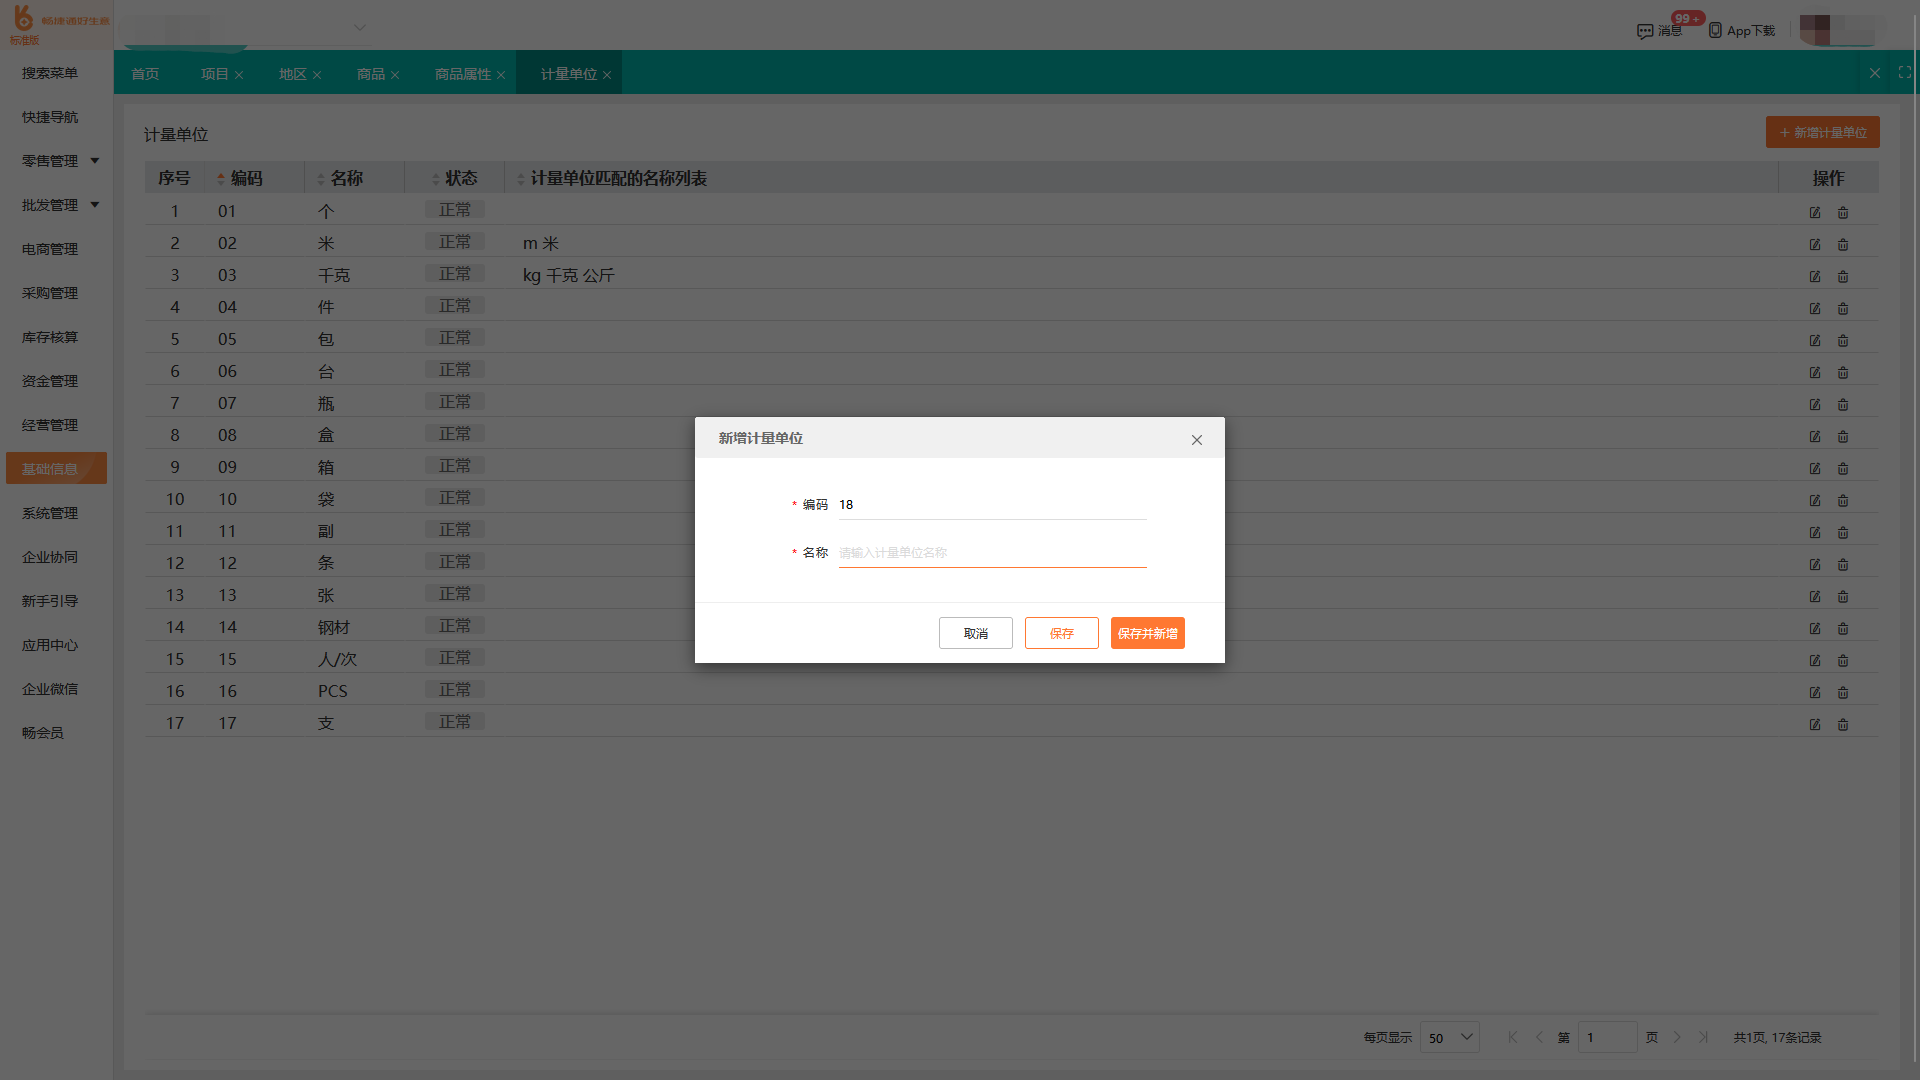Click 取消 cancel button in dialog

(976, 633)
